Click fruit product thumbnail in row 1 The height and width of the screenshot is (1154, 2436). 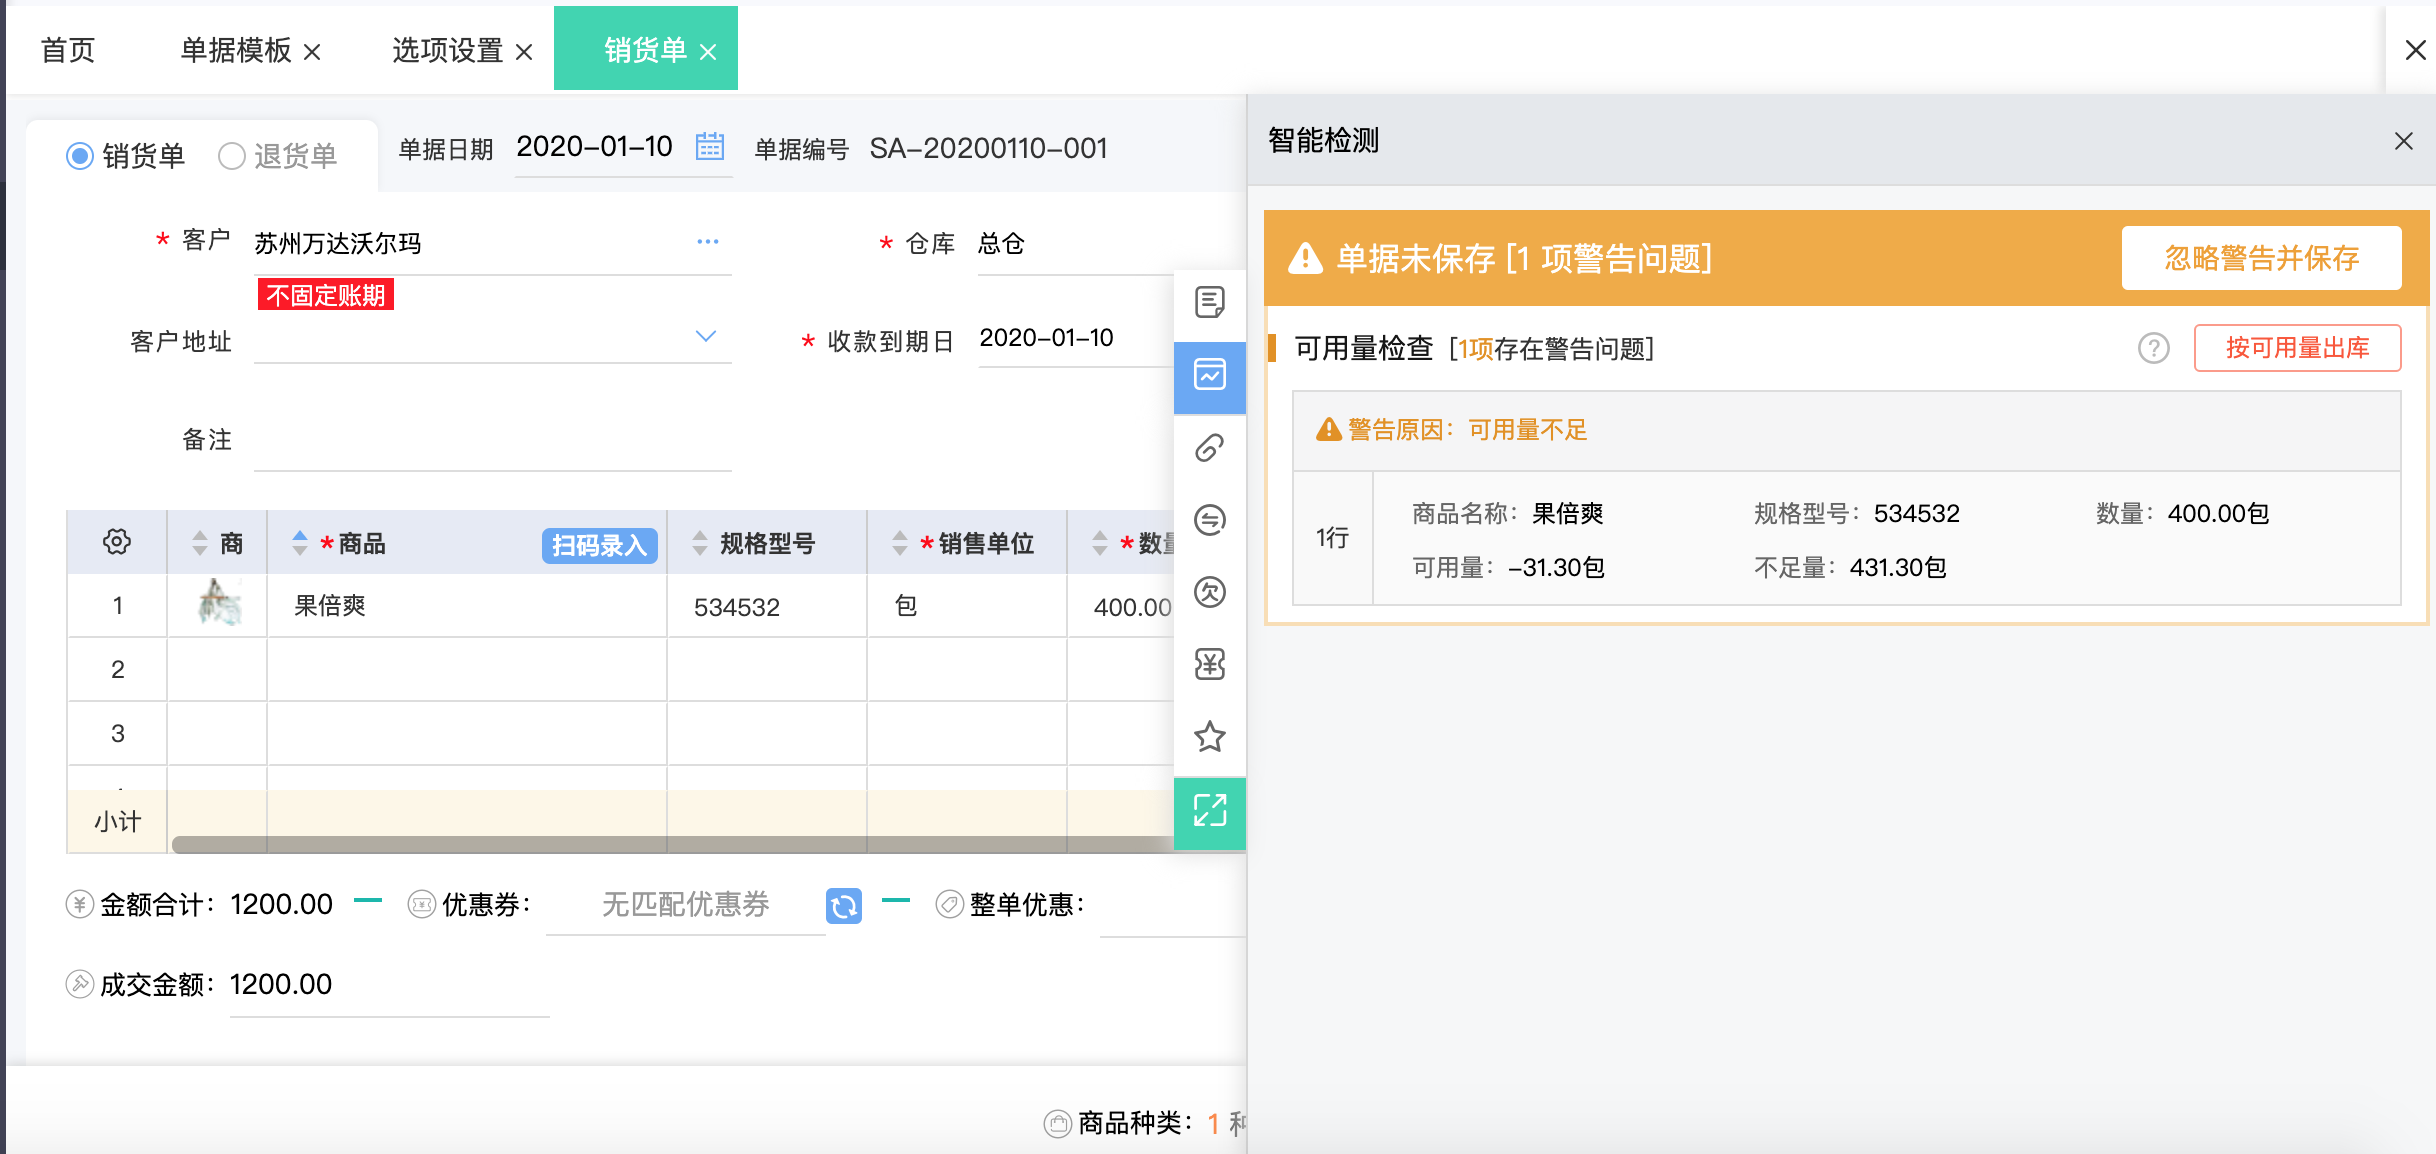click(x=218, y=606)
